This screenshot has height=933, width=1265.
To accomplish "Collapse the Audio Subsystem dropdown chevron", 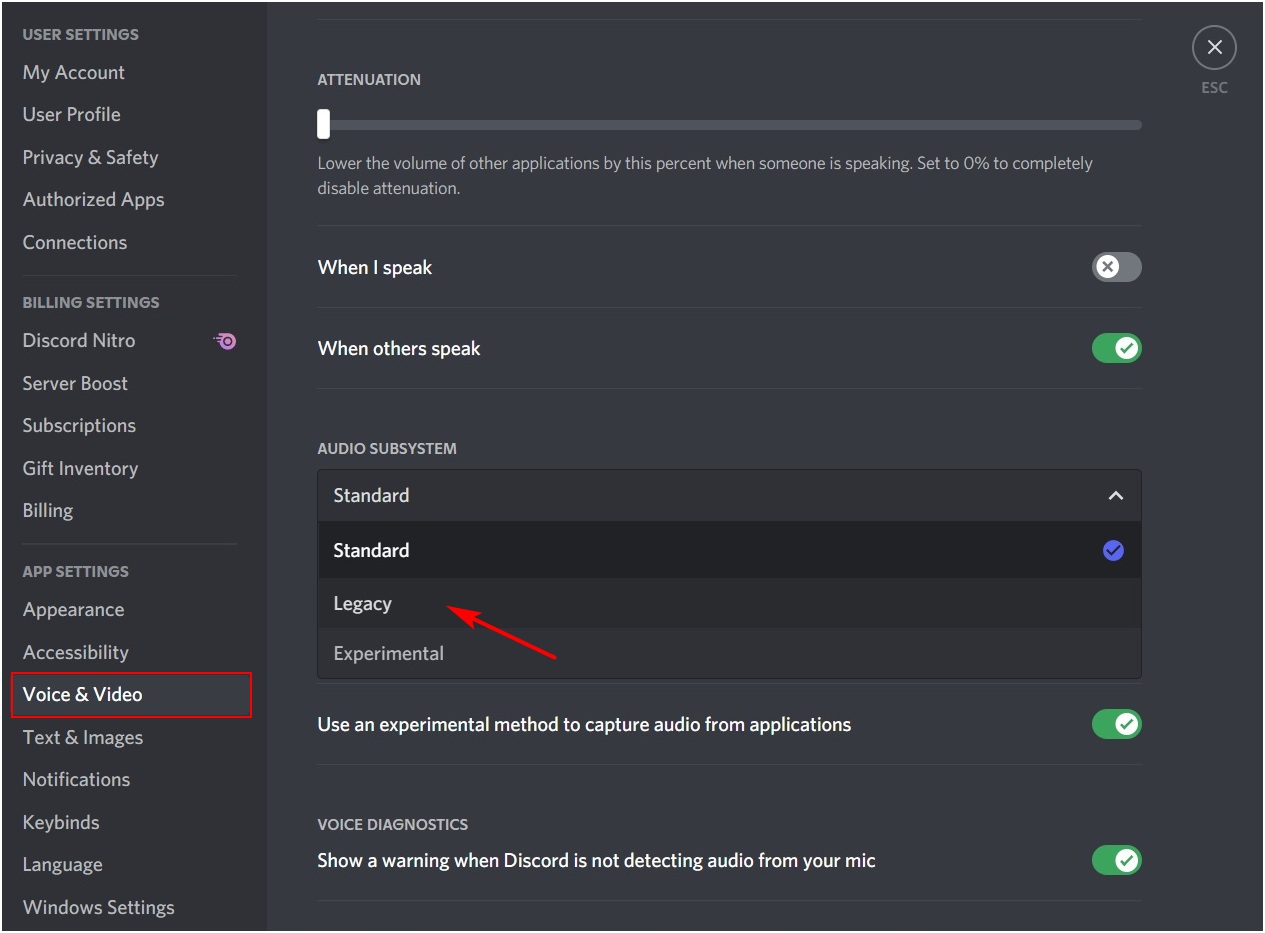I will (1116, 496).
